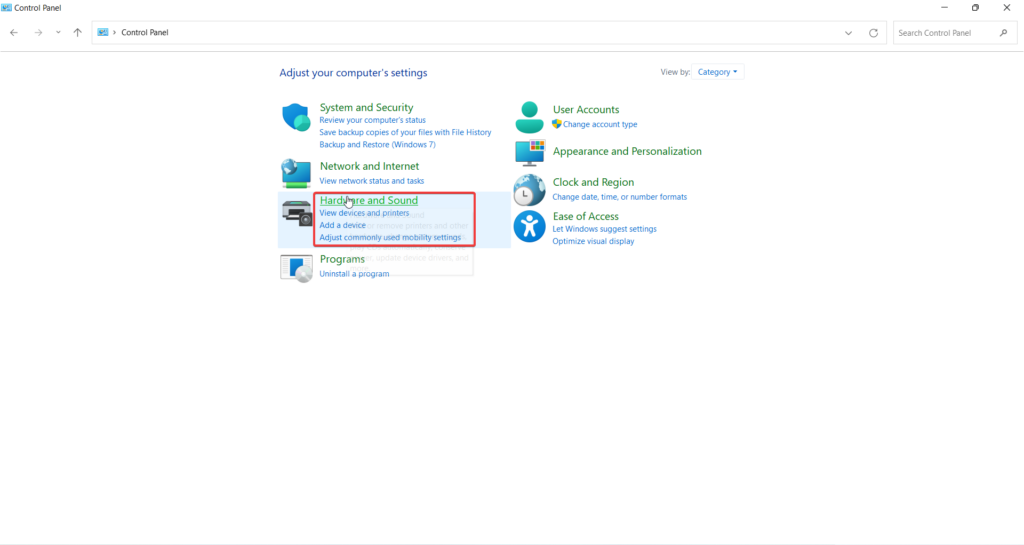Close the Control Panel window
This screenshot has width=1024, height=545.
pos(1006,8)
